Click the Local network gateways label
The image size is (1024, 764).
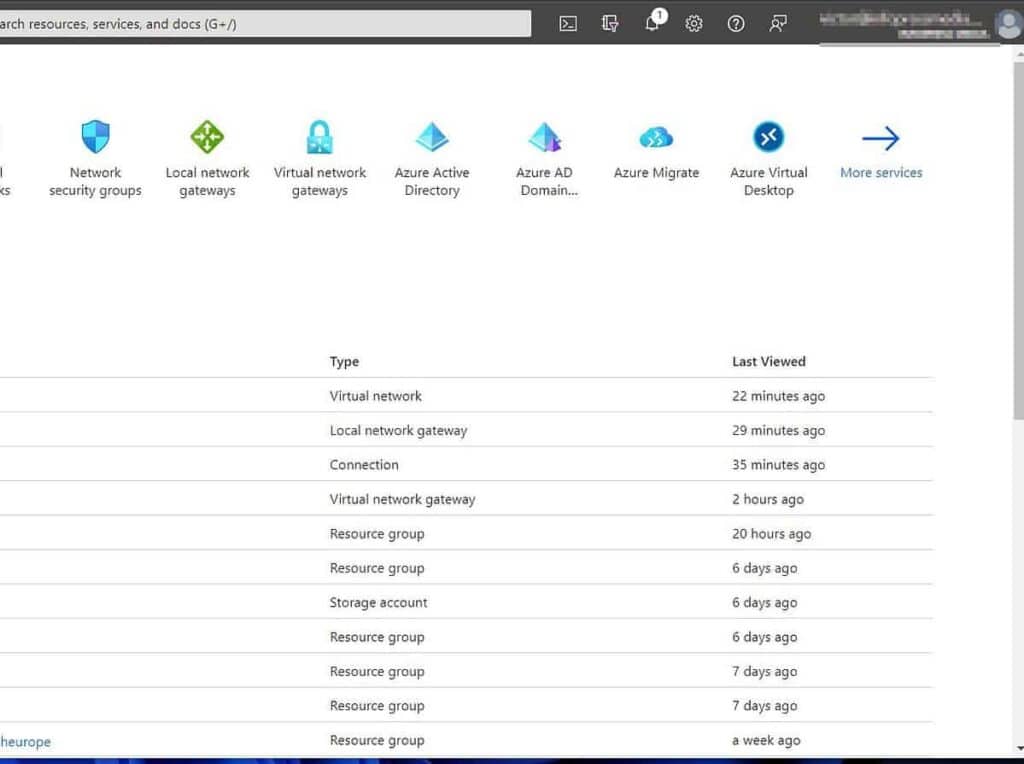[207, 182]
